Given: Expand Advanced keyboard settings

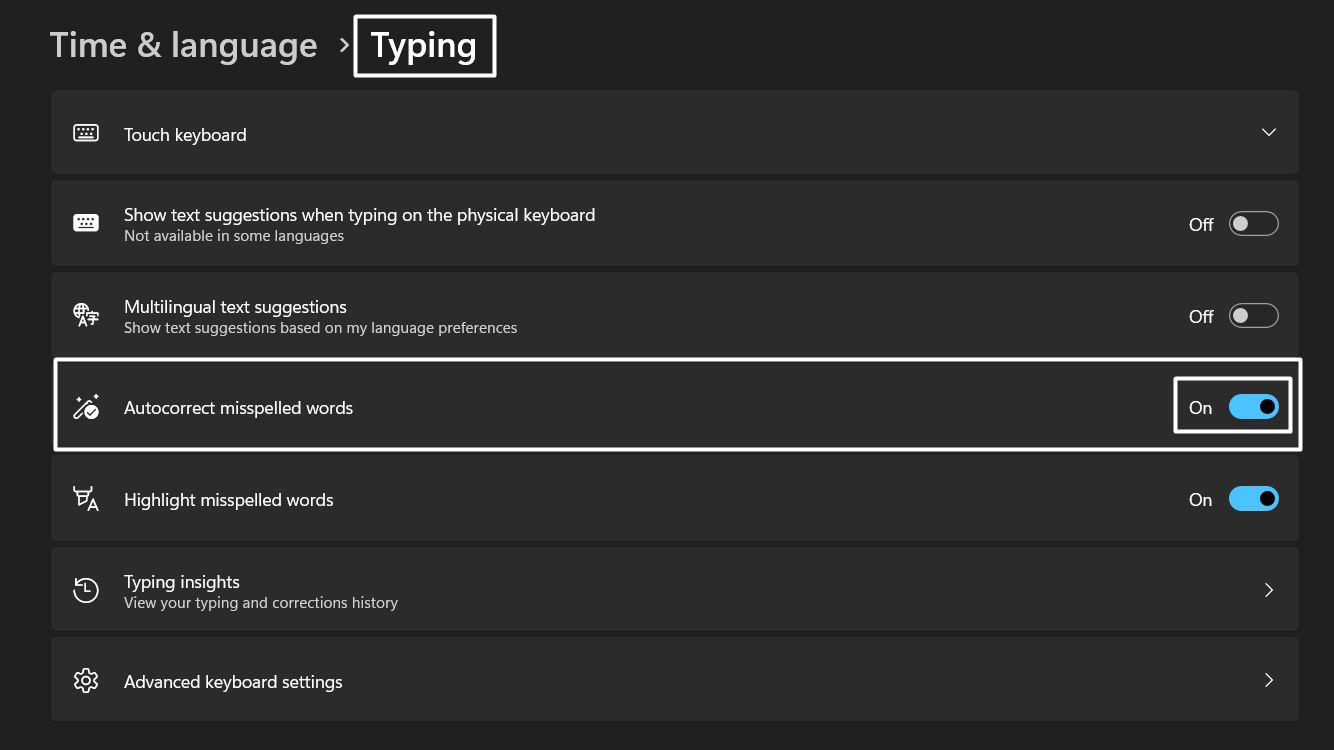Looking at the screenshot, I should click(x=1268, y=680).
